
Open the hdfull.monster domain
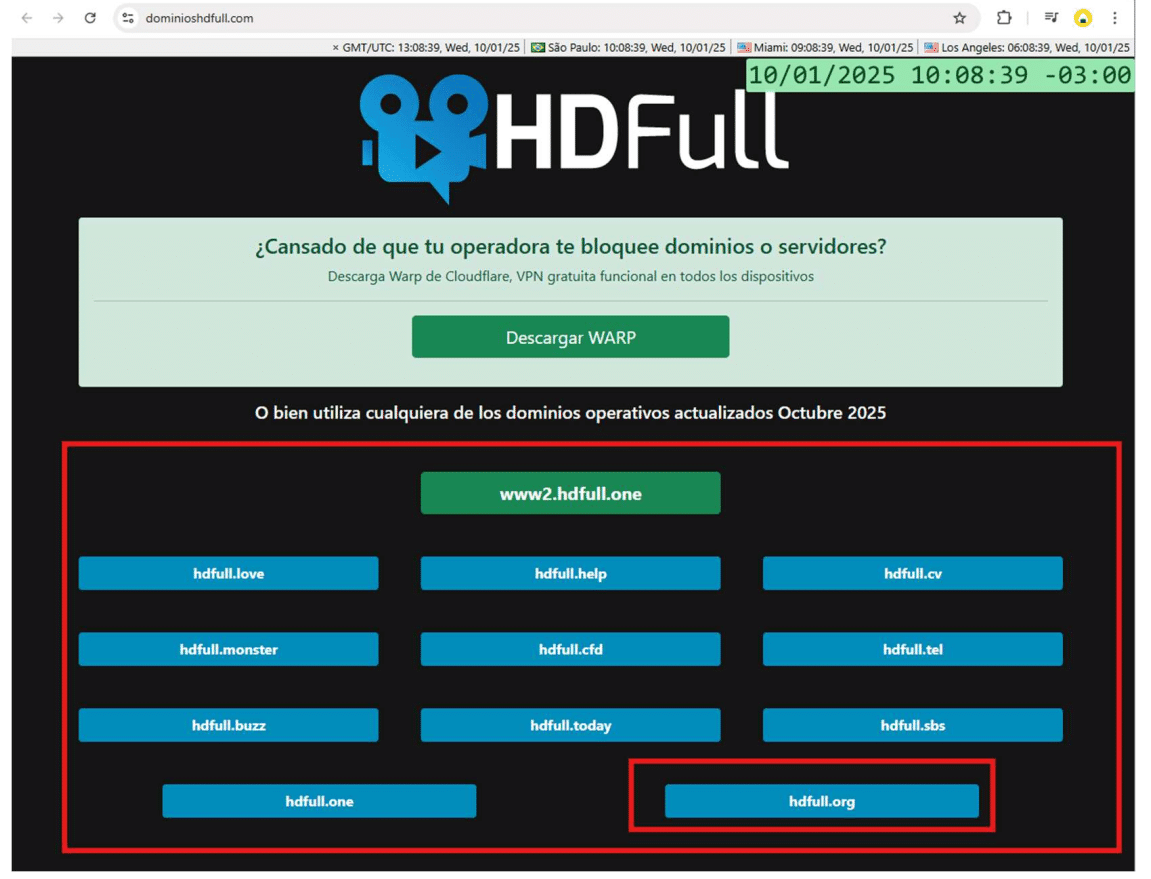point(228,649)
